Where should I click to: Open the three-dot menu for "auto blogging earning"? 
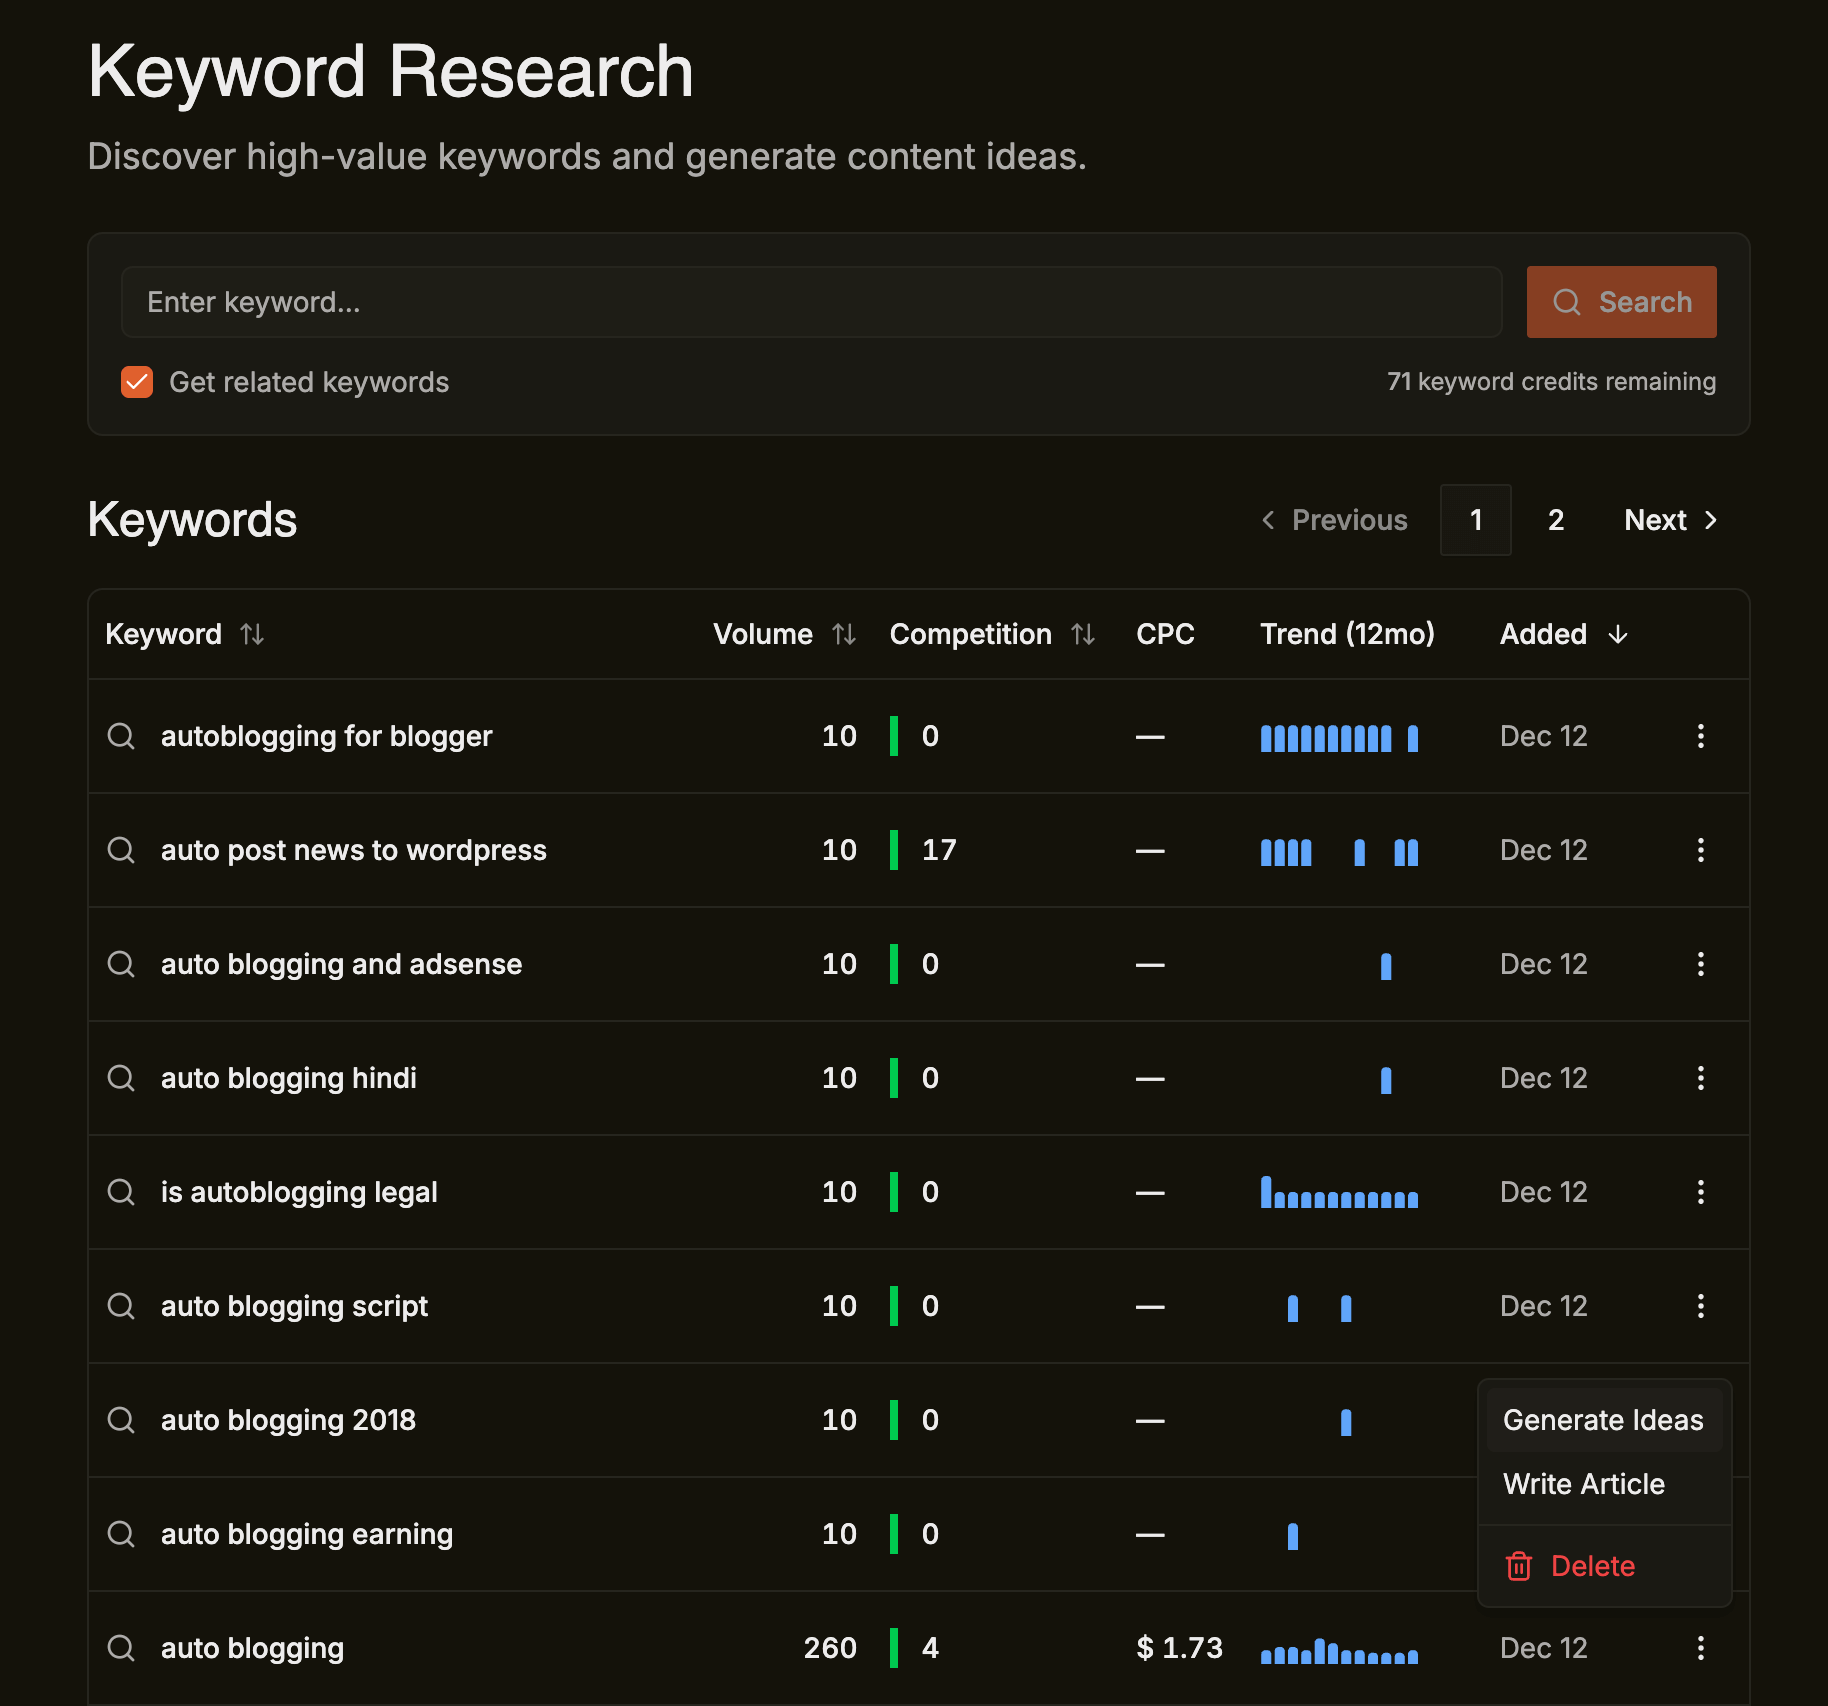click(1701, 1534)
